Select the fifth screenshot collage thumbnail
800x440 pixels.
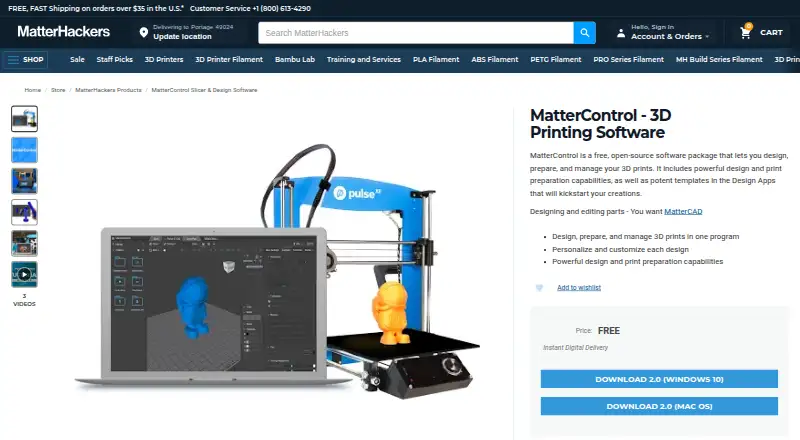[24, 243]
